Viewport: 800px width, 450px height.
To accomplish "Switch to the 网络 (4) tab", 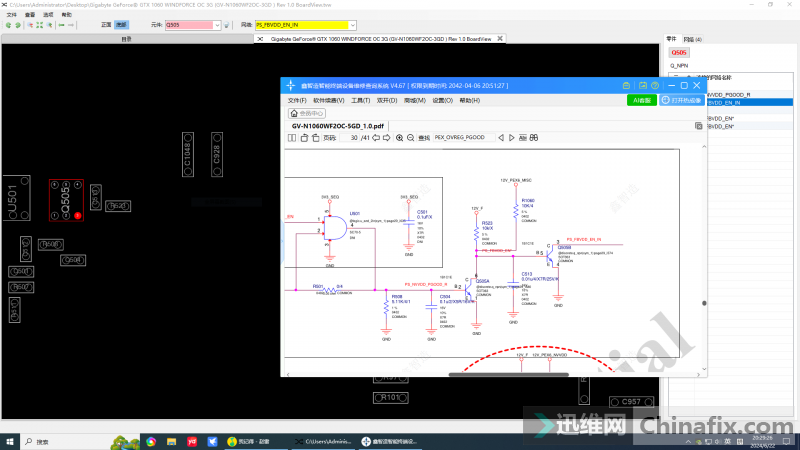I will (692, 39).
